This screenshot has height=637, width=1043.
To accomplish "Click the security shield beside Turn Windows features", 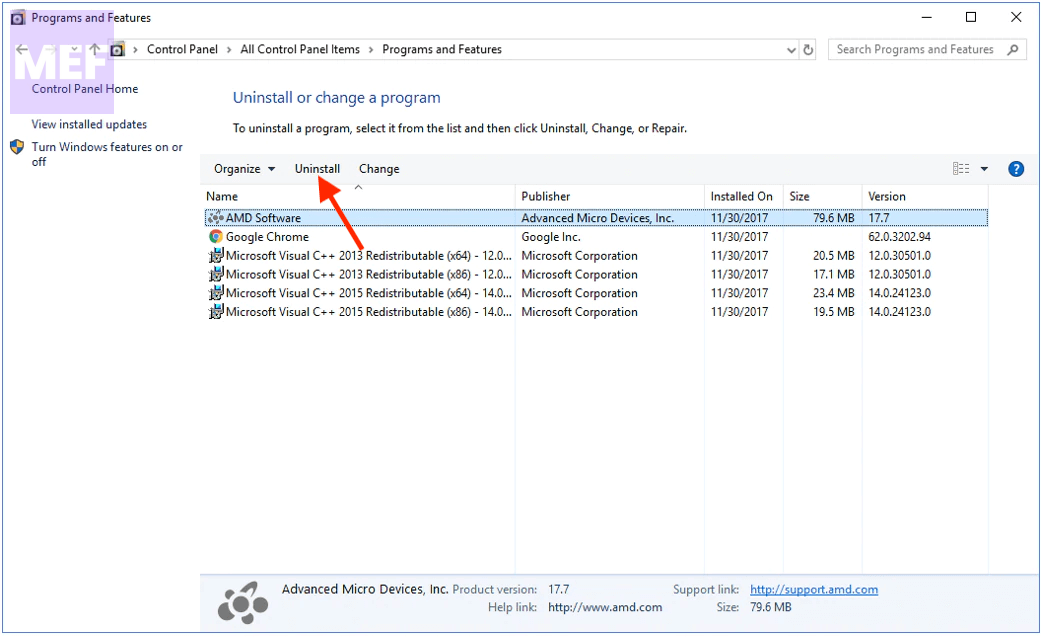I will pos(16,146).
